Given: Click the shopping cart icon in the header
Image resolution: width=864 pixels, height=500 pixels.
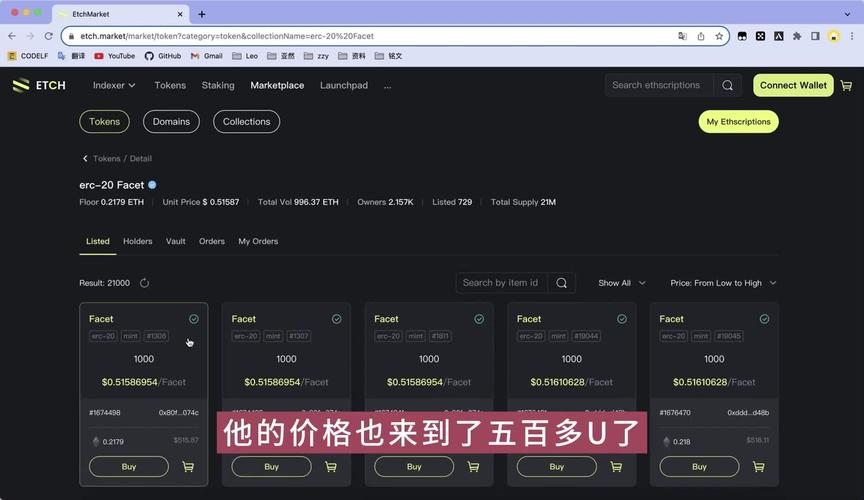Looking at the screenshot, I should pyautogui.click(x=846, y=85).
